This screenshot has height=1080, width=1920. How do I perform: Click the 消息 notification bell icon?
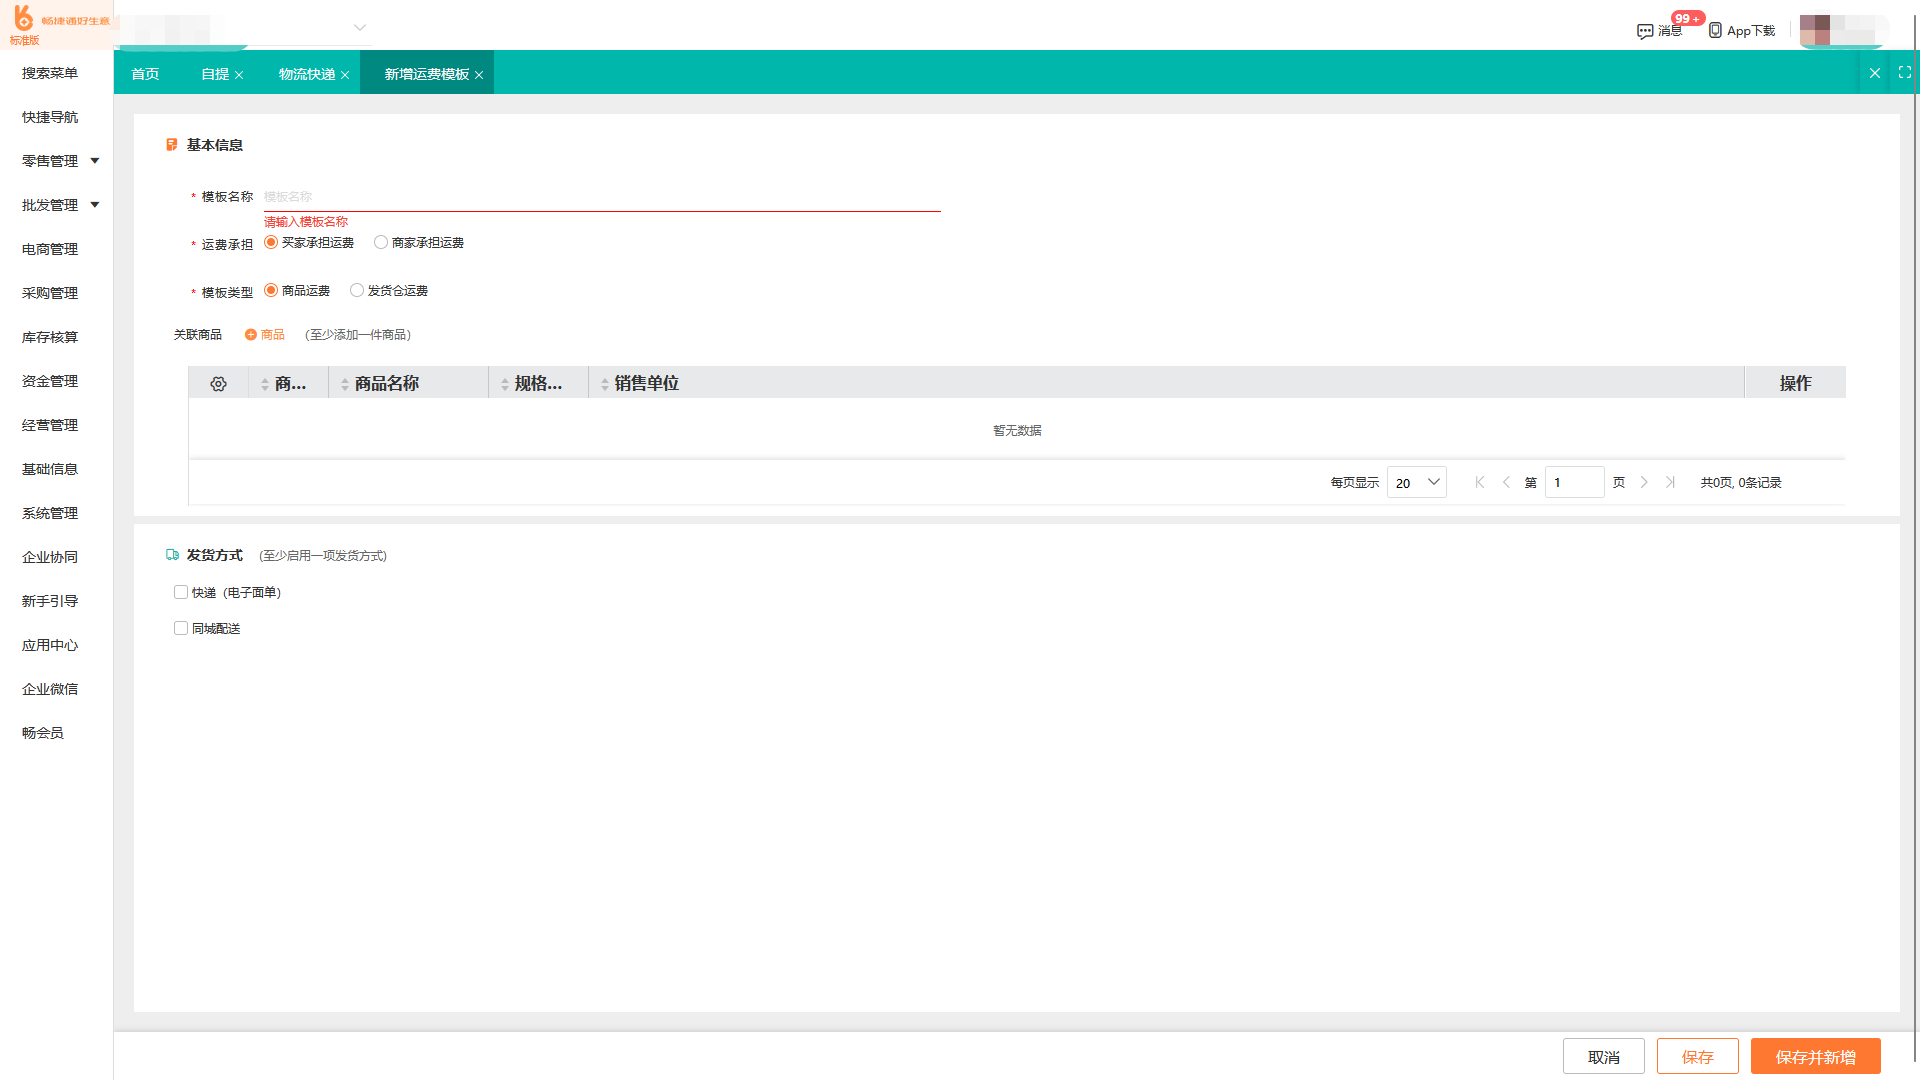[1659, 29]
